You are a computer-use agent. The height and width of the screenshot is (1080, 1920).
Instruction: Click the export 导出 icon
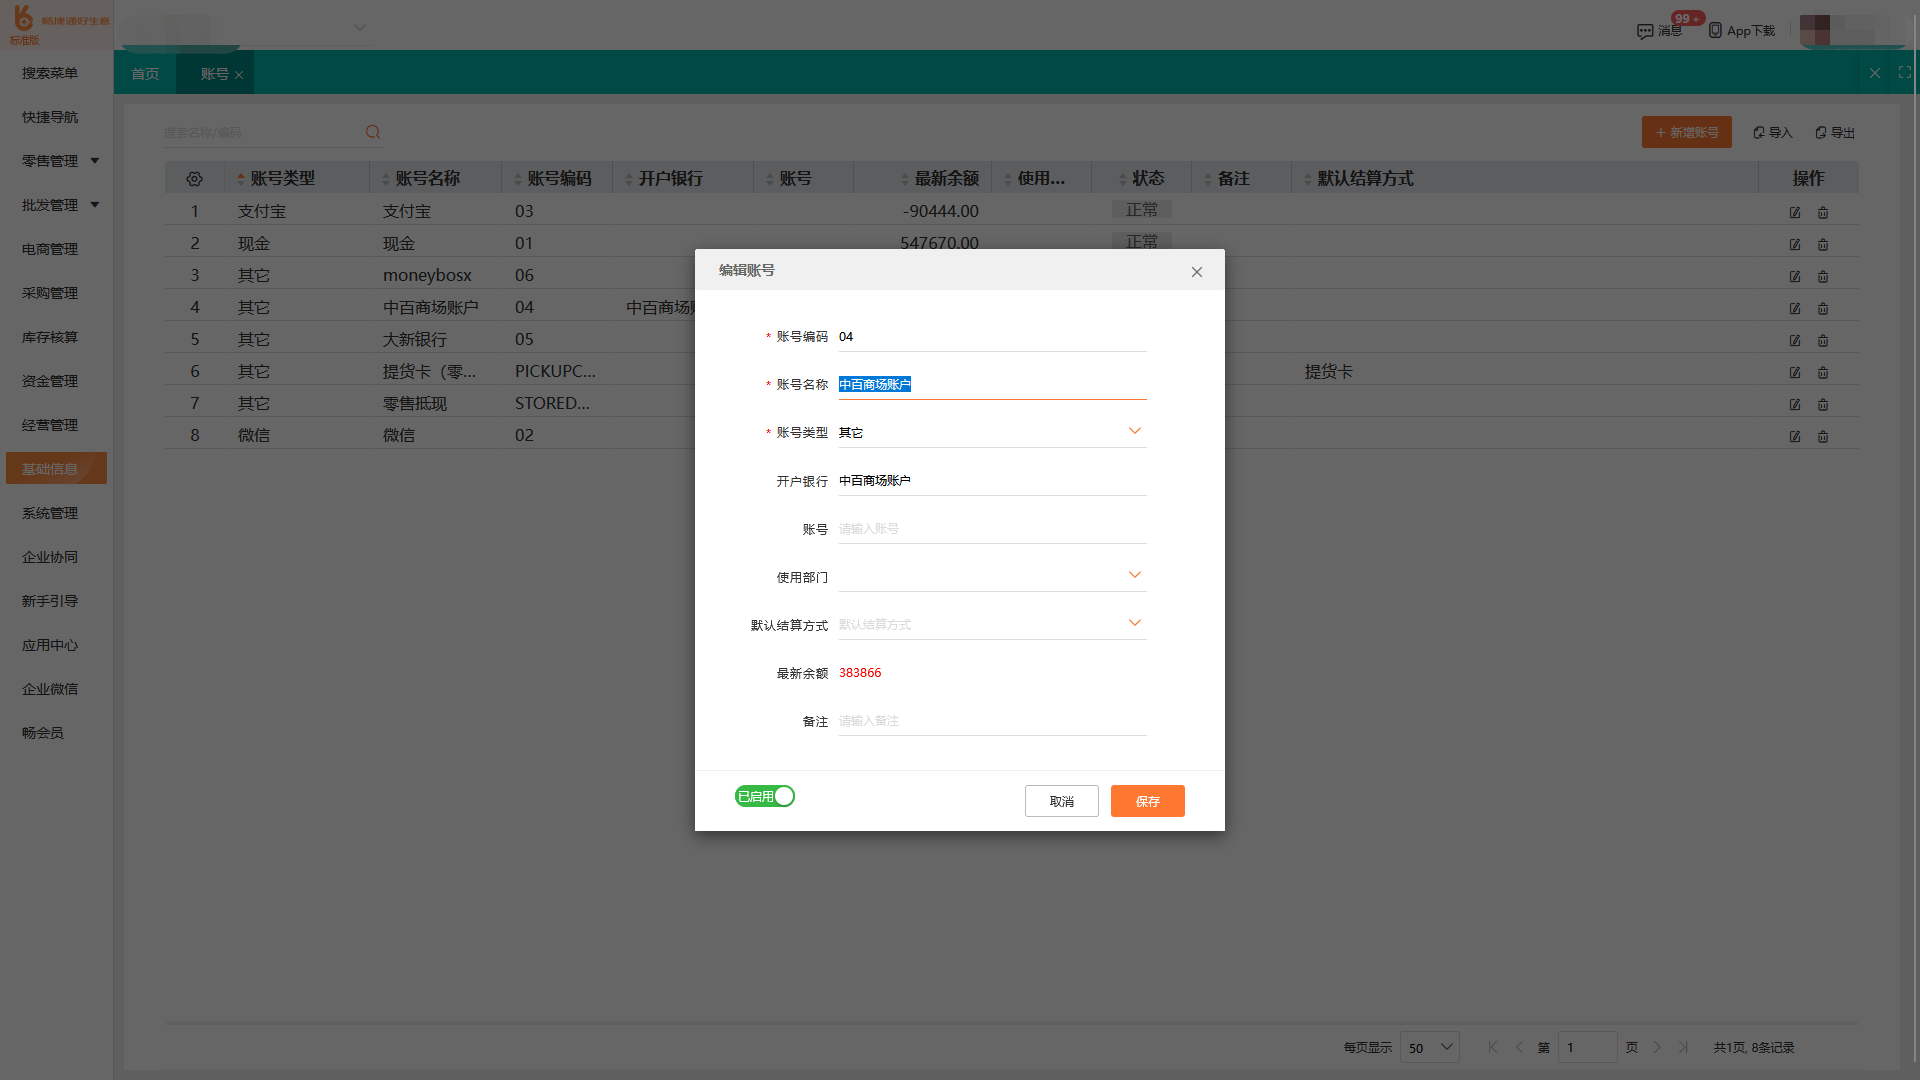pyautogui.click(x=1834, y=132)
